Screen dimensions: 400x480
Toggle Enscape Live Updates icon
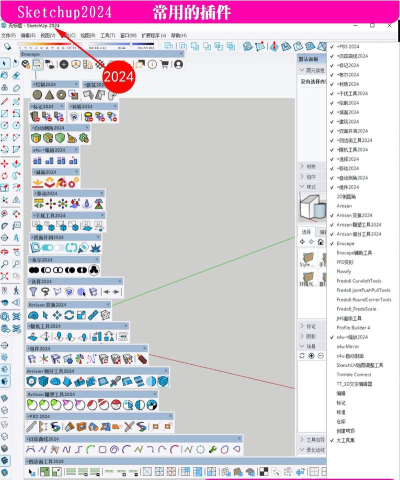[38, 64]
